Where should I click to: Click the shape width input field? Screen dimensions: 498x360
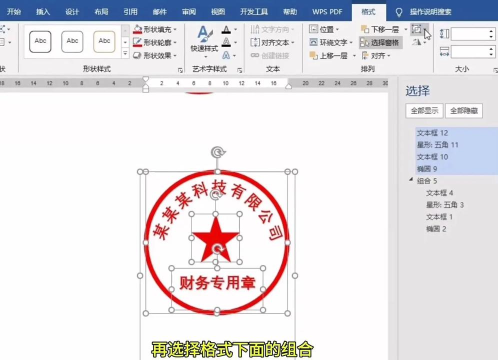470,51
